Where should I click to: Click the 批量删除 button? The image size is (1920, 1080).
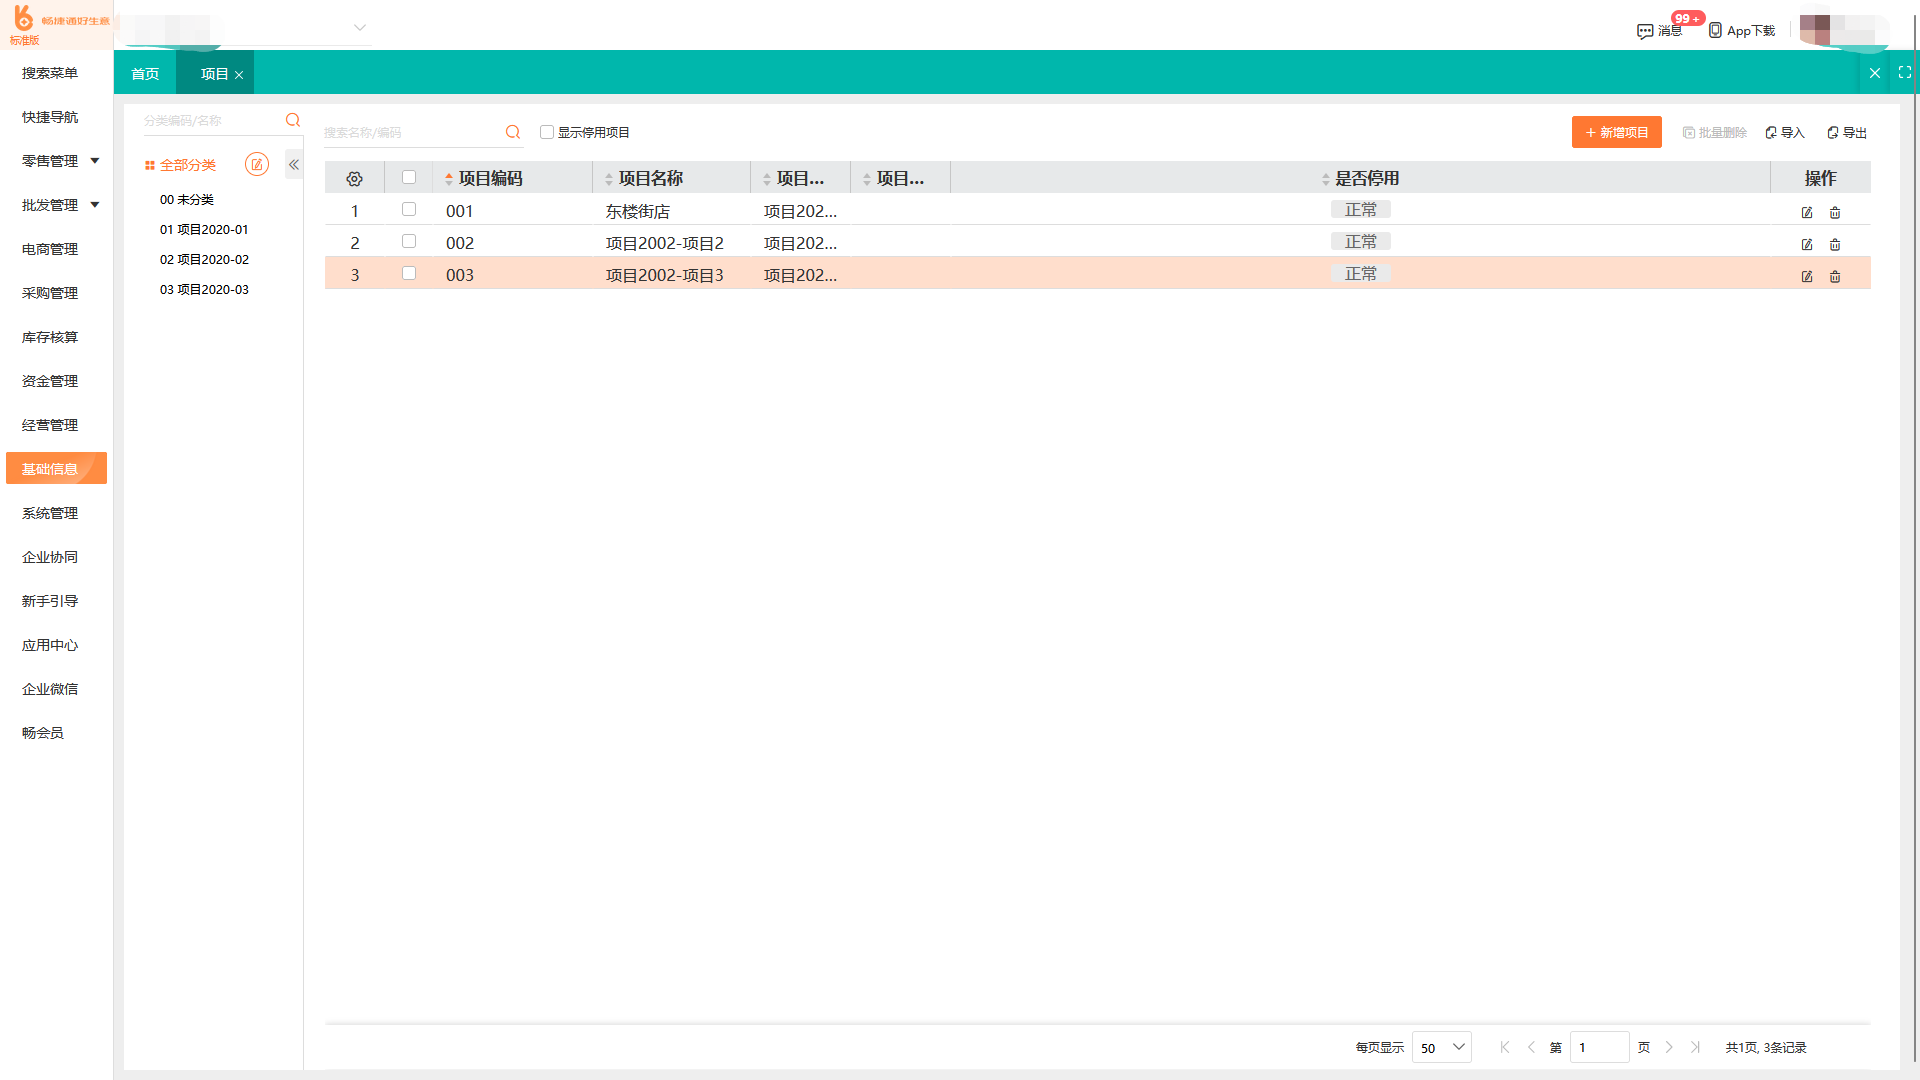(x=1710, y=132)
